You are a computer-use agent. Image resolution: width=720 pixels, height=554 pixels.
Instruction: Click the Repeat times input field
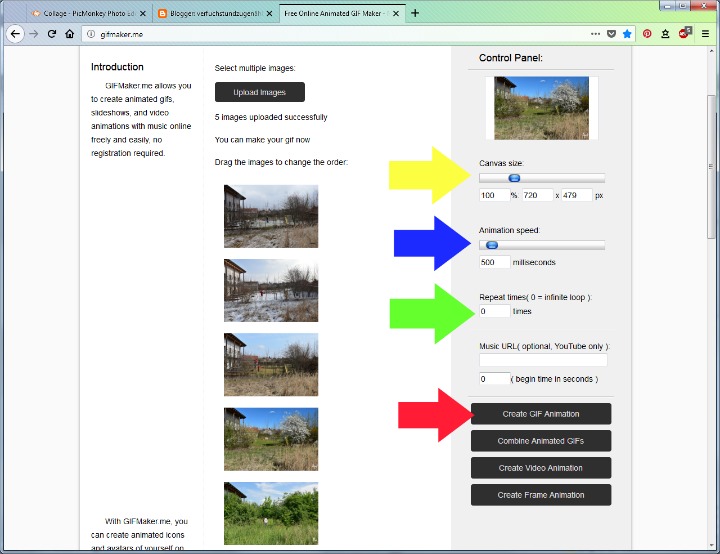(494, 311)
